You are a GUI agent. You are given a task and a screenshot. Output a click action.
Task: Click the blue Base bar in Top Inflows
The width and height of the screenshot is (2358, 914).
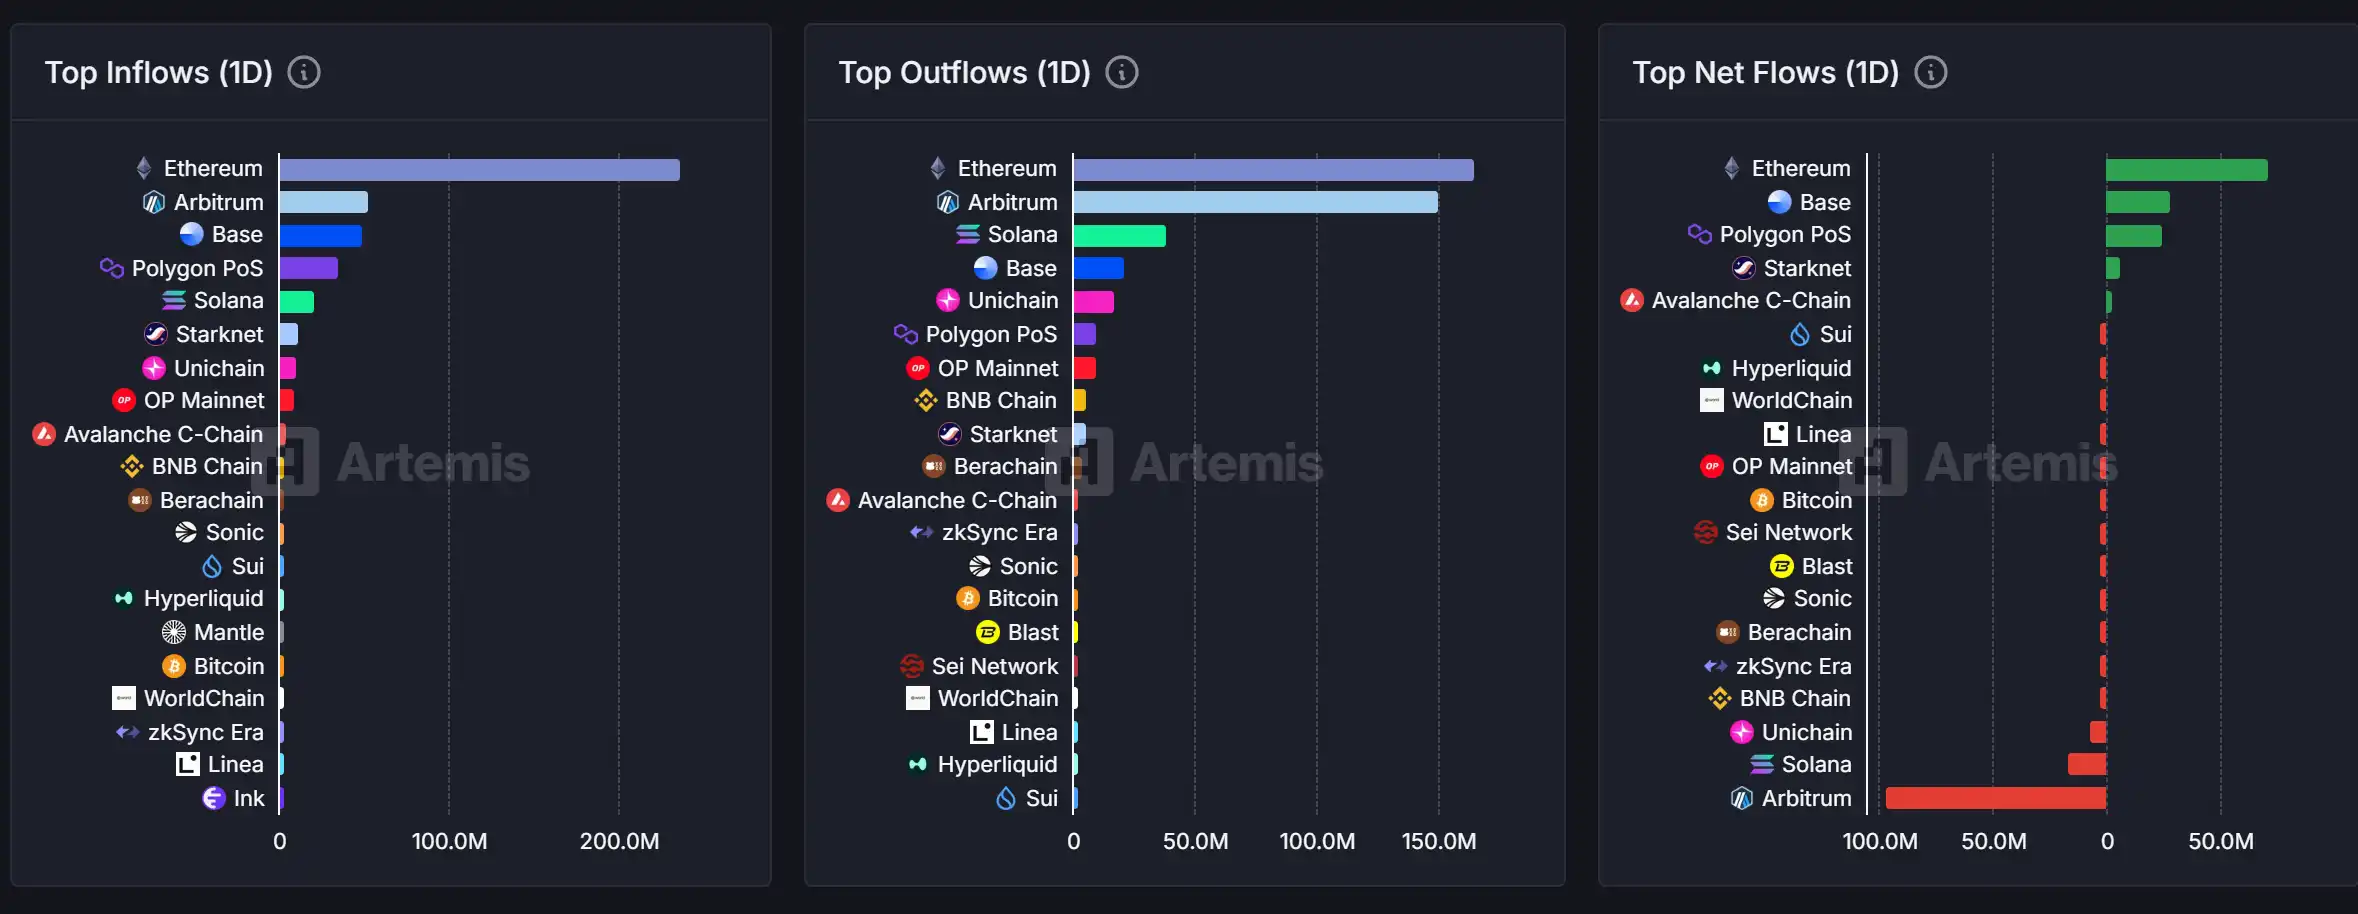point(320,236)
